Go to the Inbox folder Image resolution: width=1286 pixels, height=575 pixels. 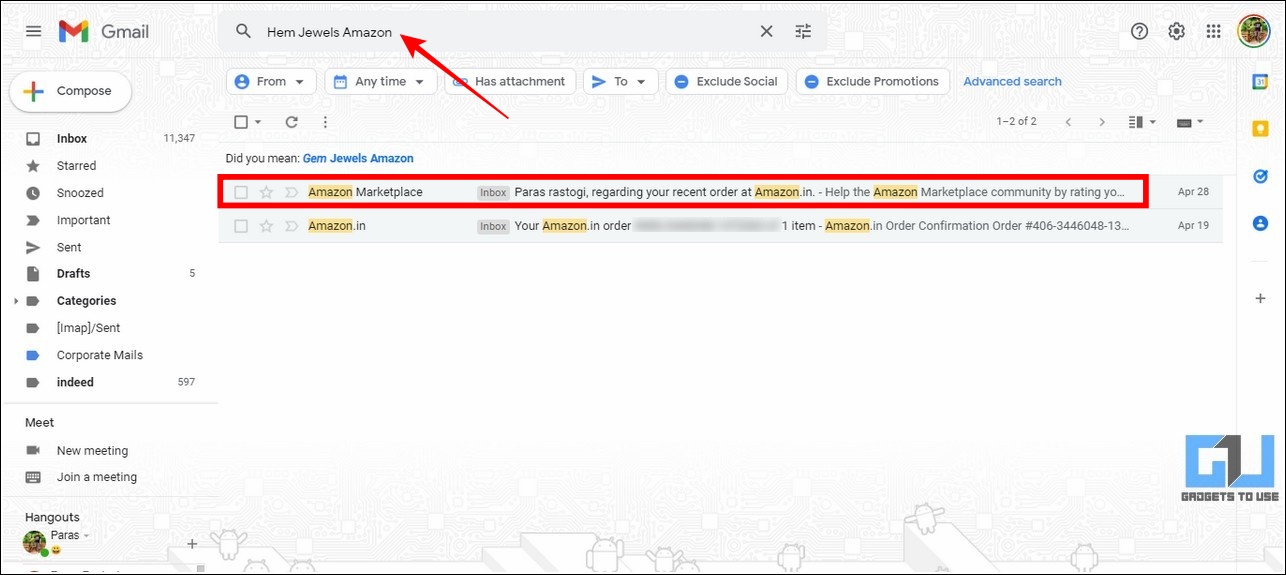72,139
